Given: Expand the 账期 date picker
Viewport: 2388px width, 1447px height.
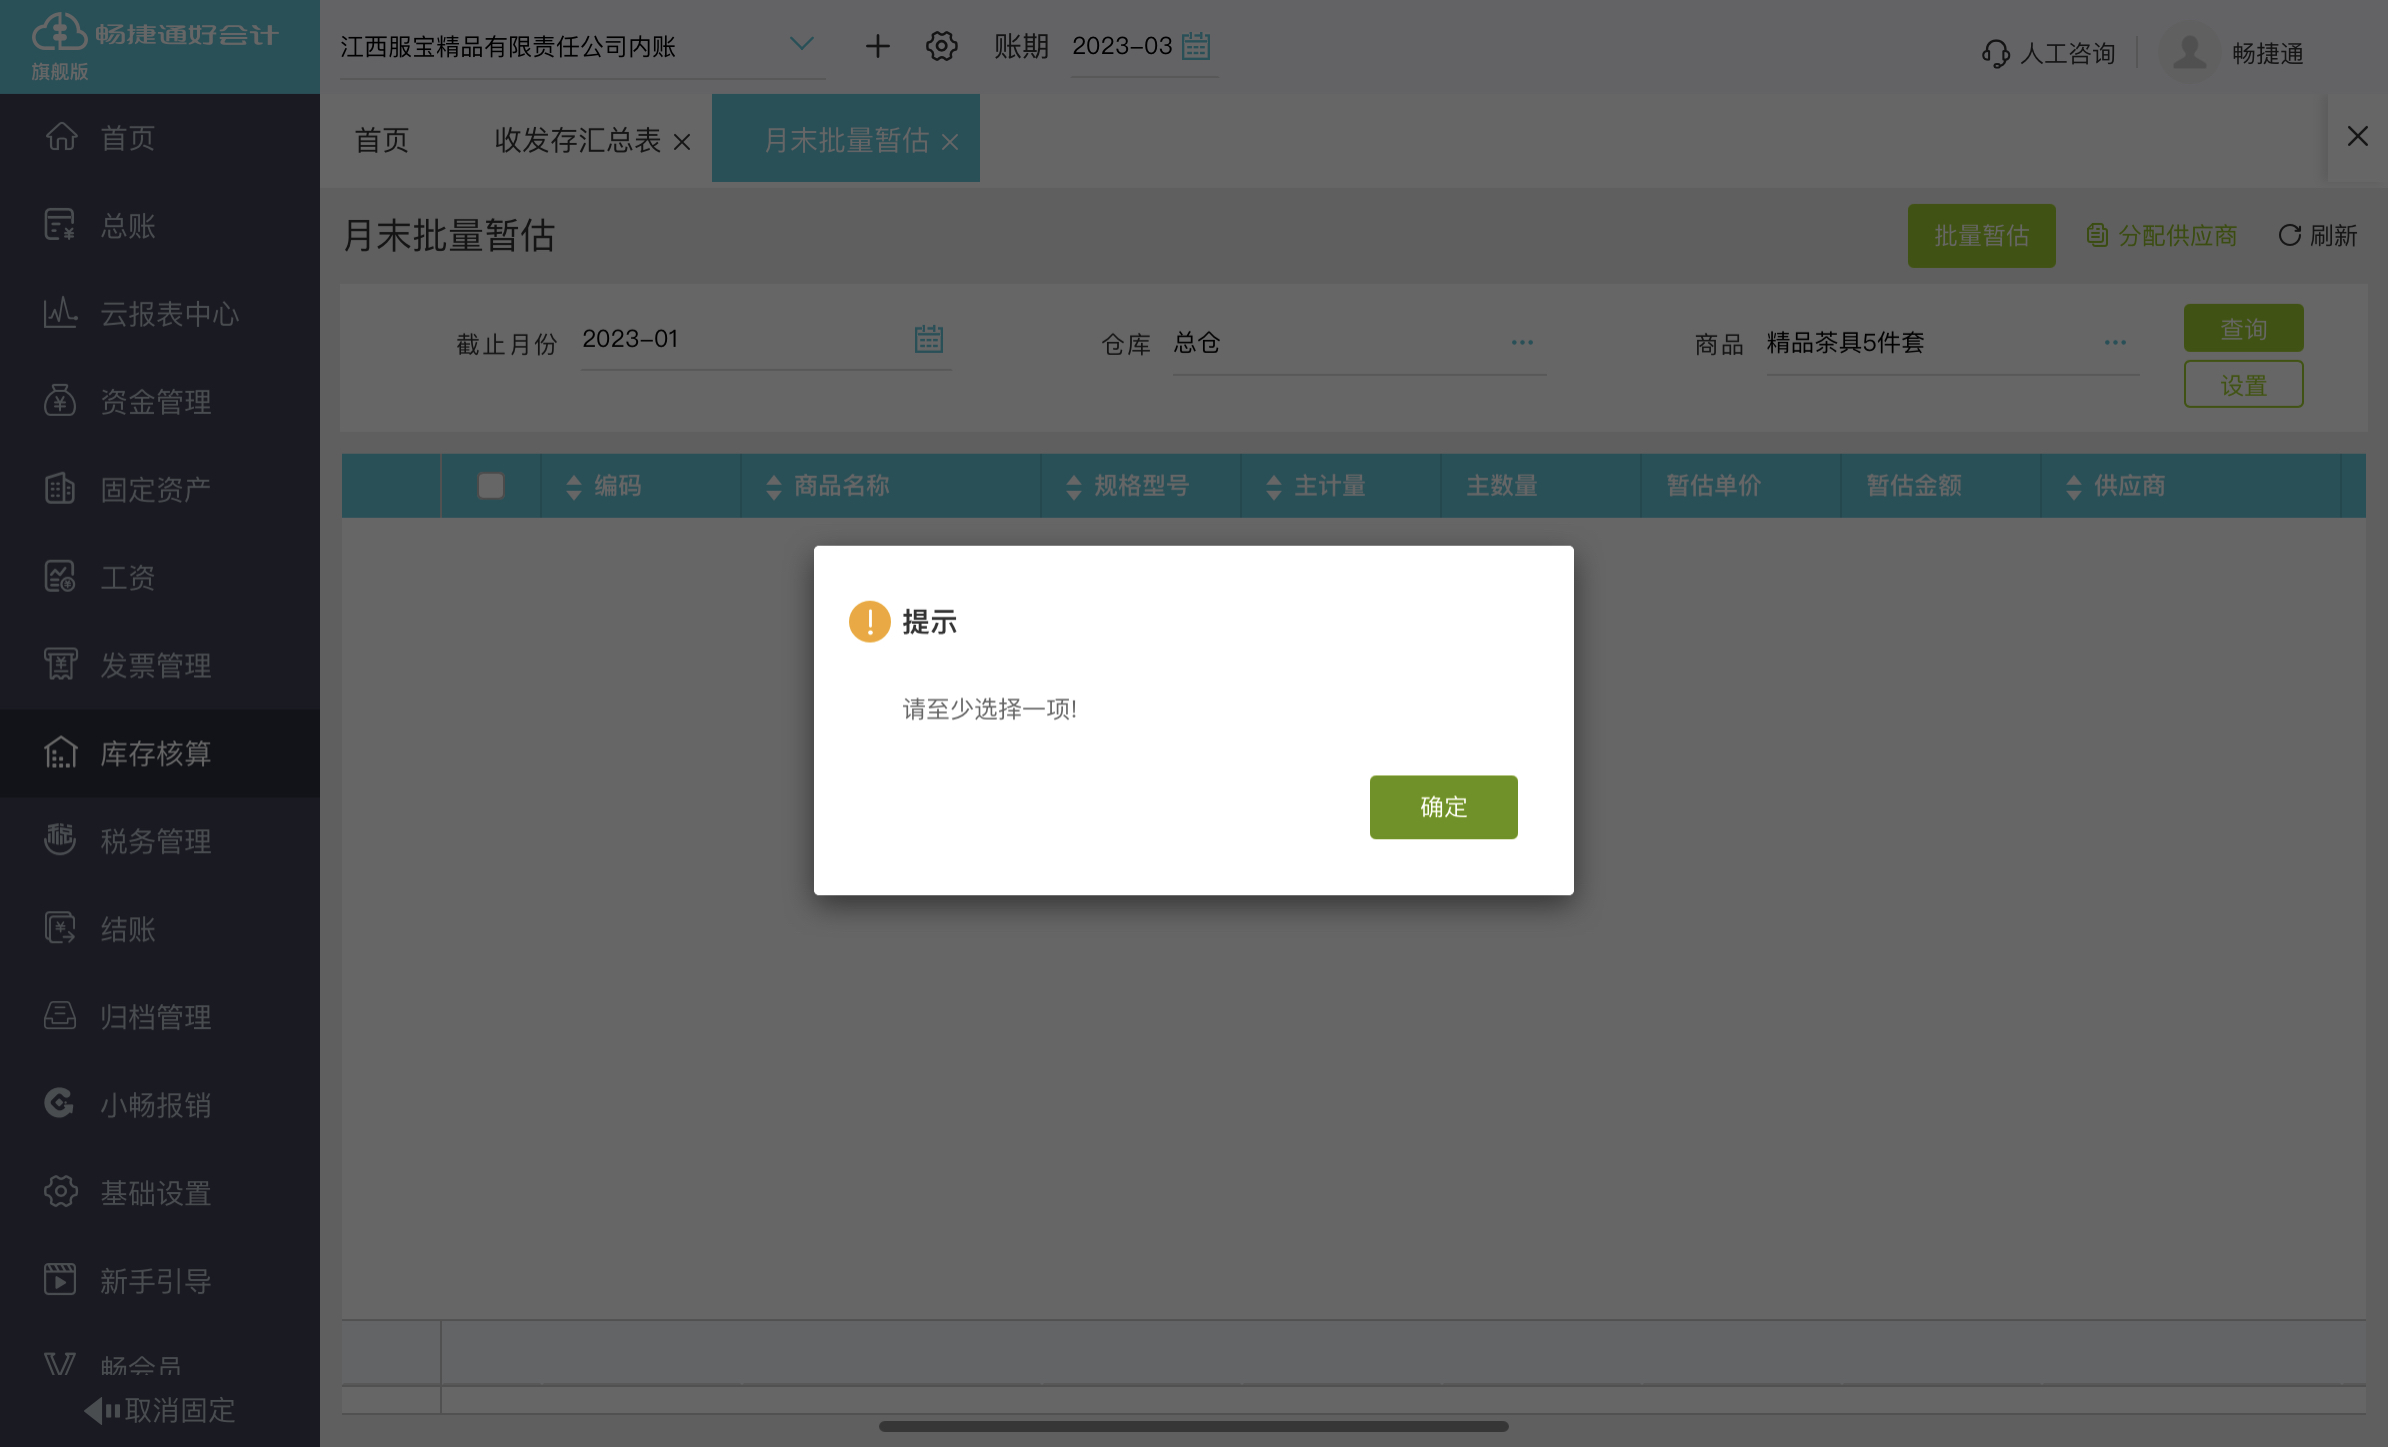Looking at the screenshot, I should [1194, 48].
